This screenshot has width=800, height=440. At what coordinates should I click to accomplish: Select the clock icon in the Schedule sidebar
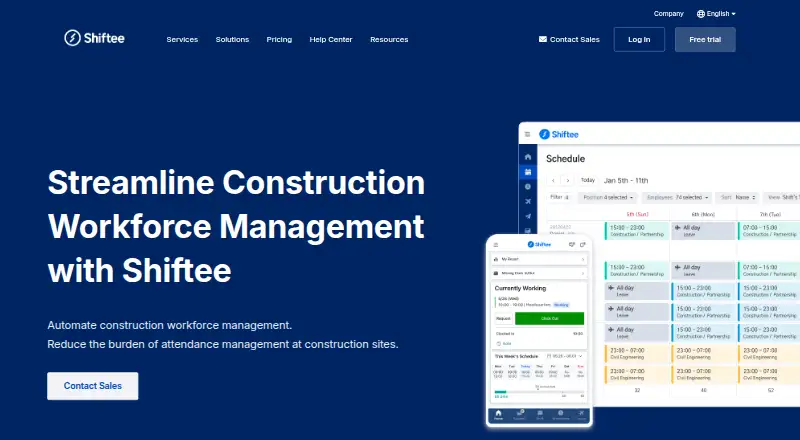point(528,187)
